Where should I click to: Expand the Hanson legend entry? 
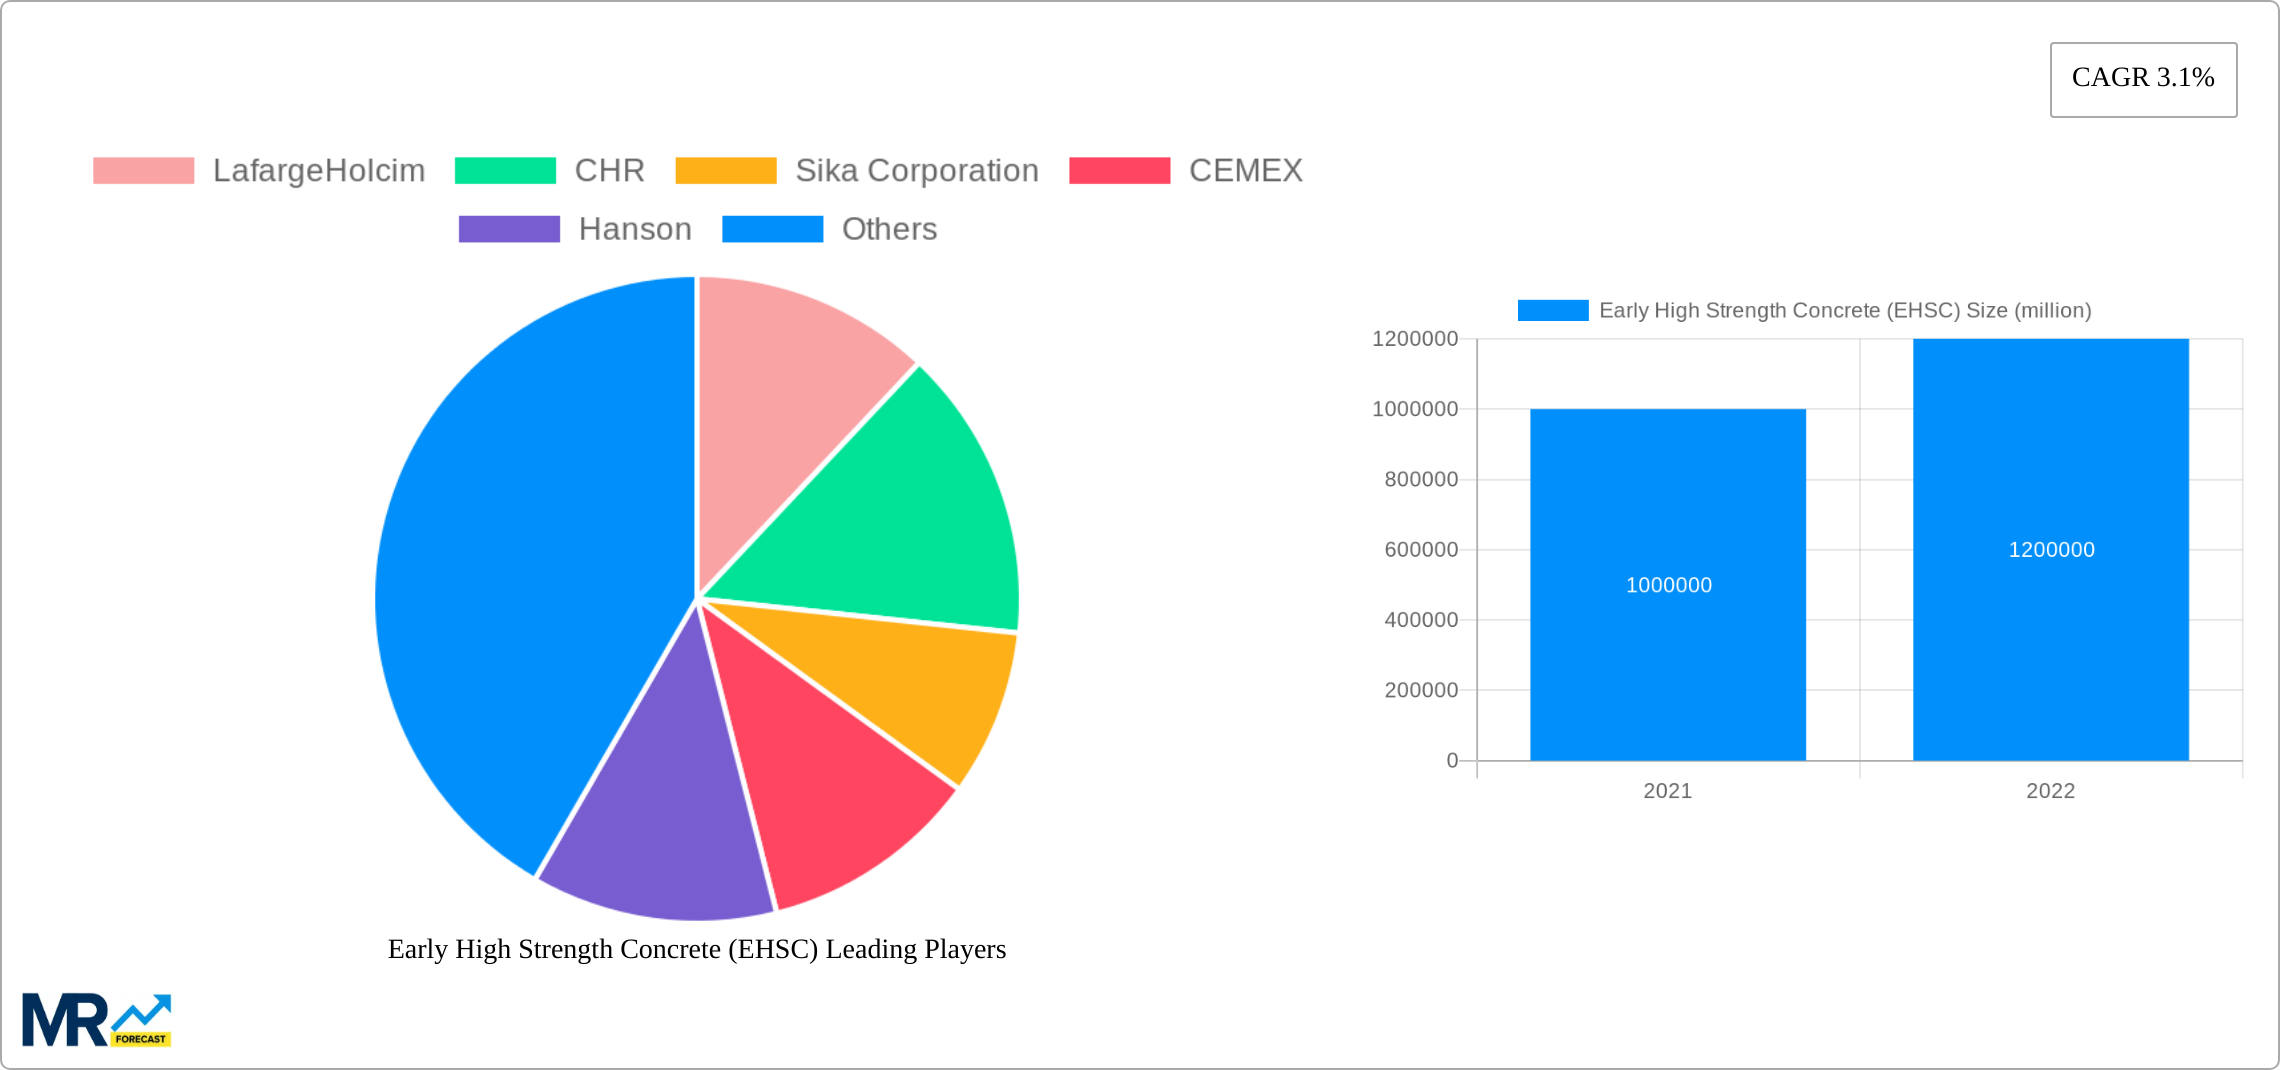tap(575, 229)
